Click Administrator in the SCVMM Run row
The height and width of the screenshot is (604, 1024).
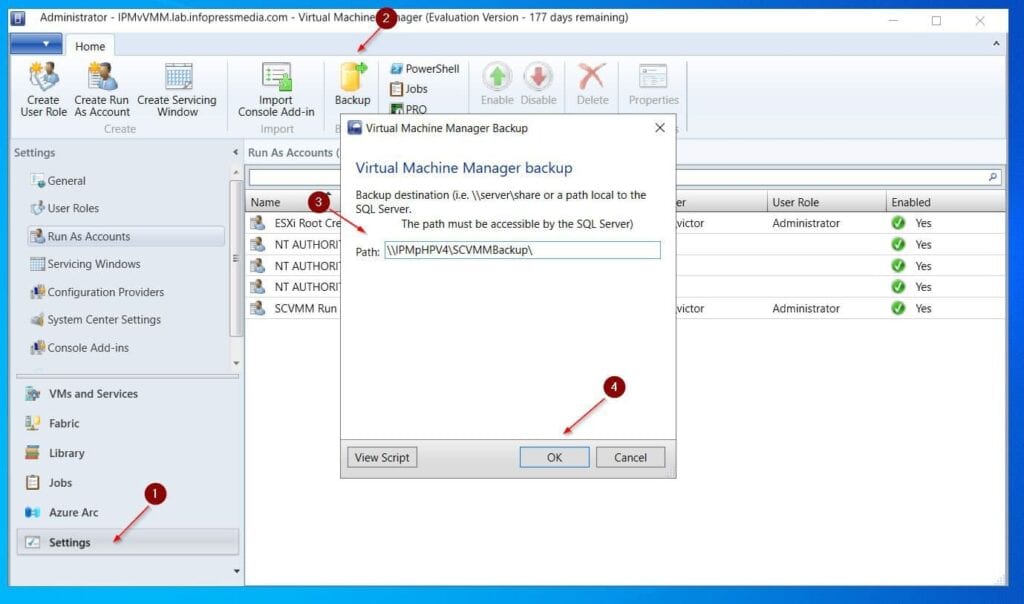(806, 308)
